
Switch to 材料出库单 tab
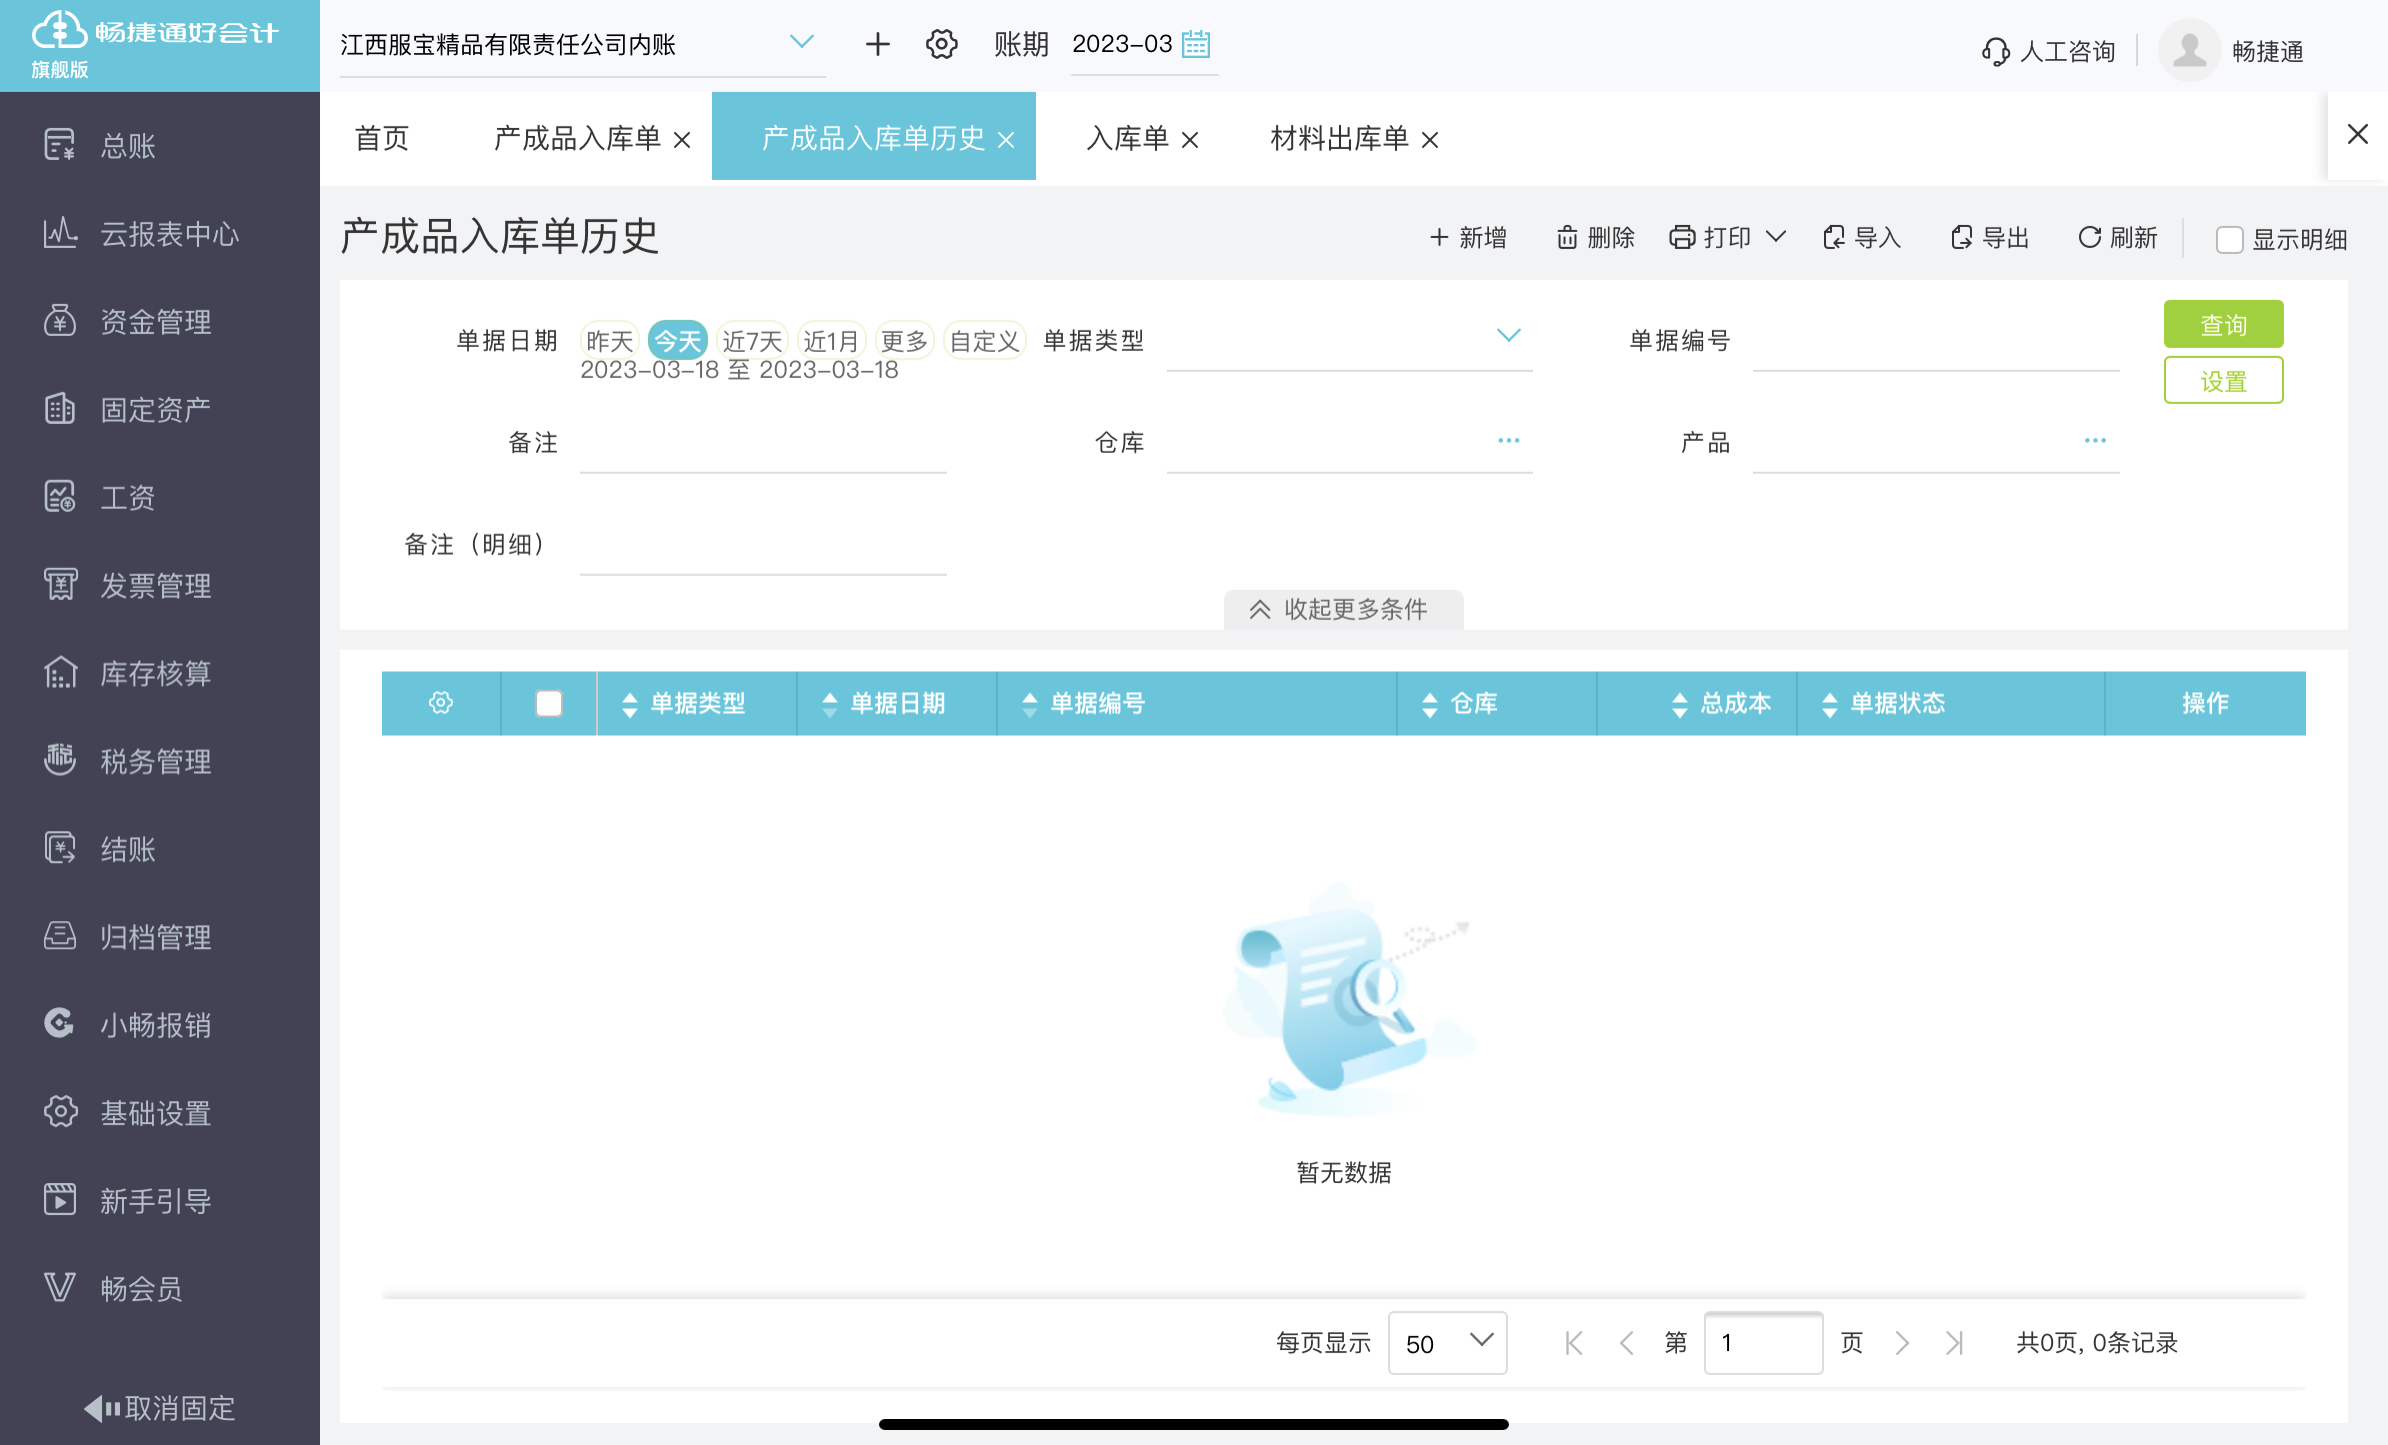click(1336, 140)
